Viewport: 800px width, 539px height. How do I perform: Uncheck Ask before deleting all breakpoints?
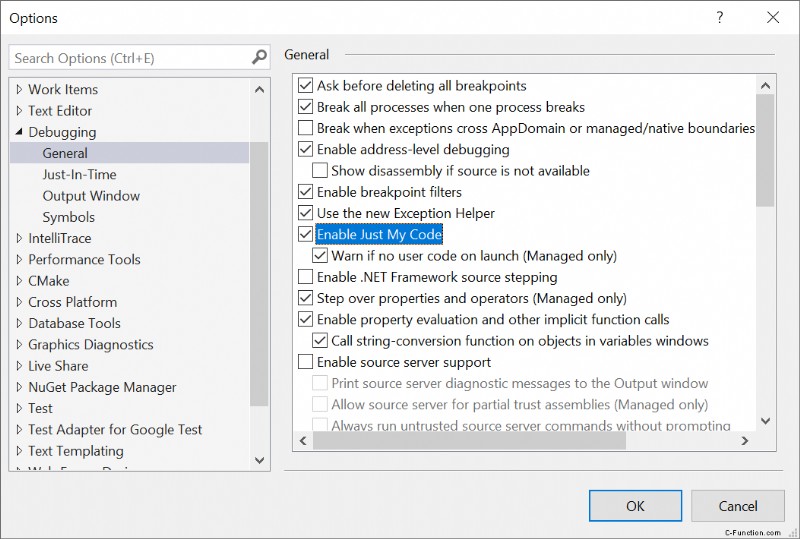point(306,86)
